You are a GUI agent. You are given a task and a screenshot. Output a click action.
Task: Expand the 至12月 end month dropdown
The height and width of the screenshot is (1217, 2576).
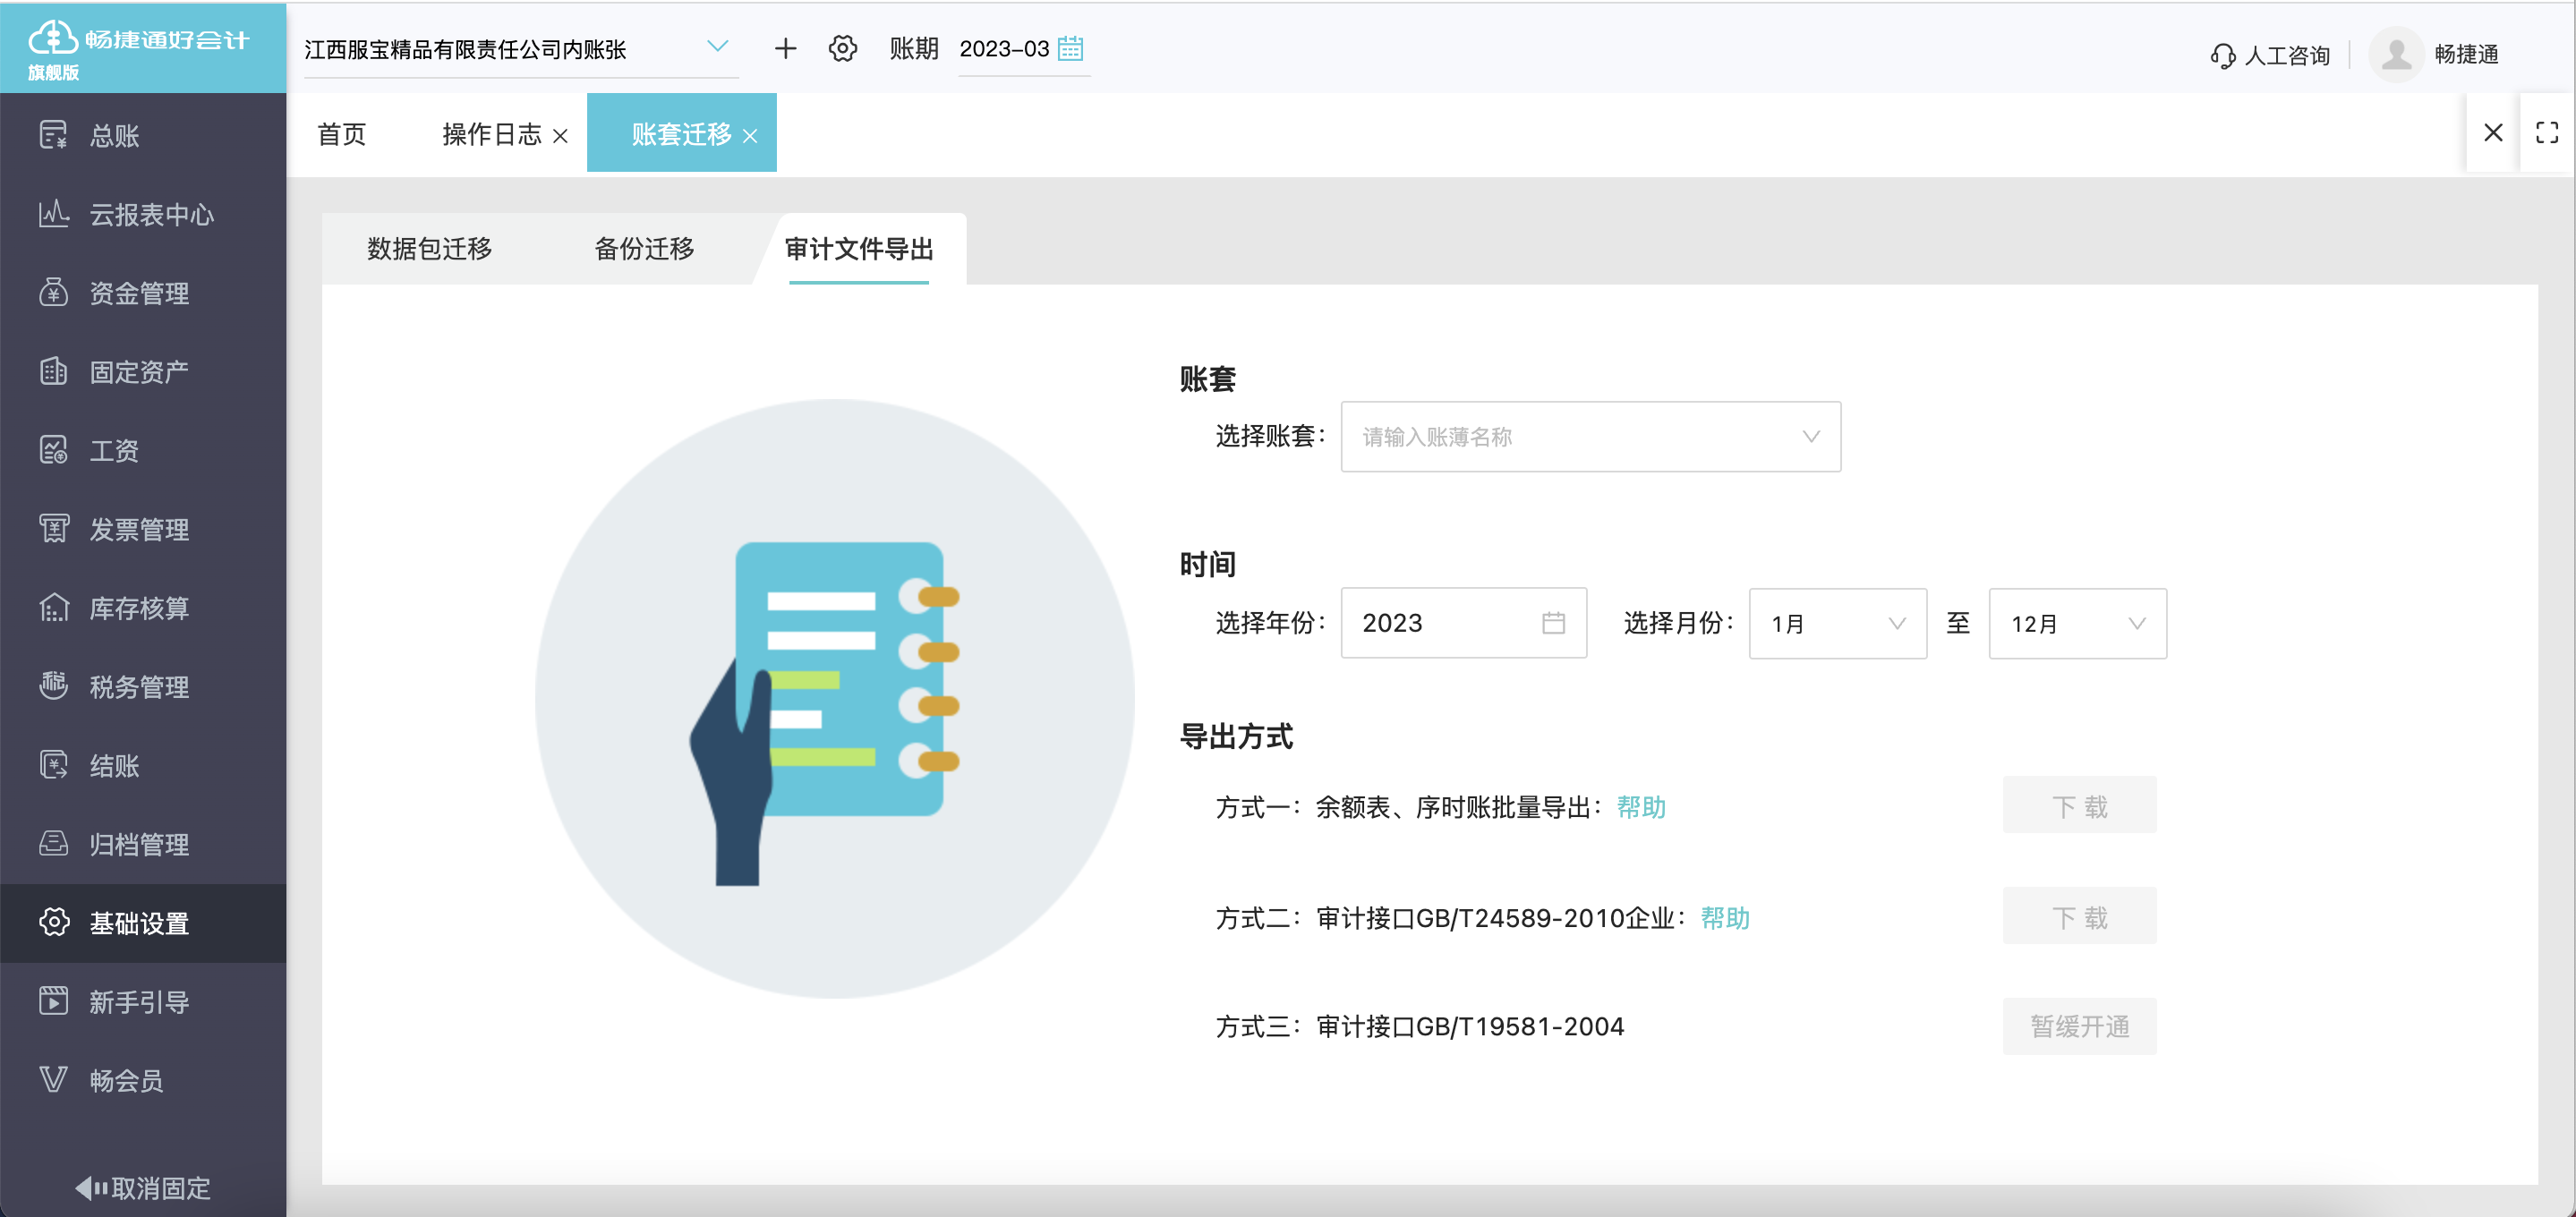coord(2073,623)
